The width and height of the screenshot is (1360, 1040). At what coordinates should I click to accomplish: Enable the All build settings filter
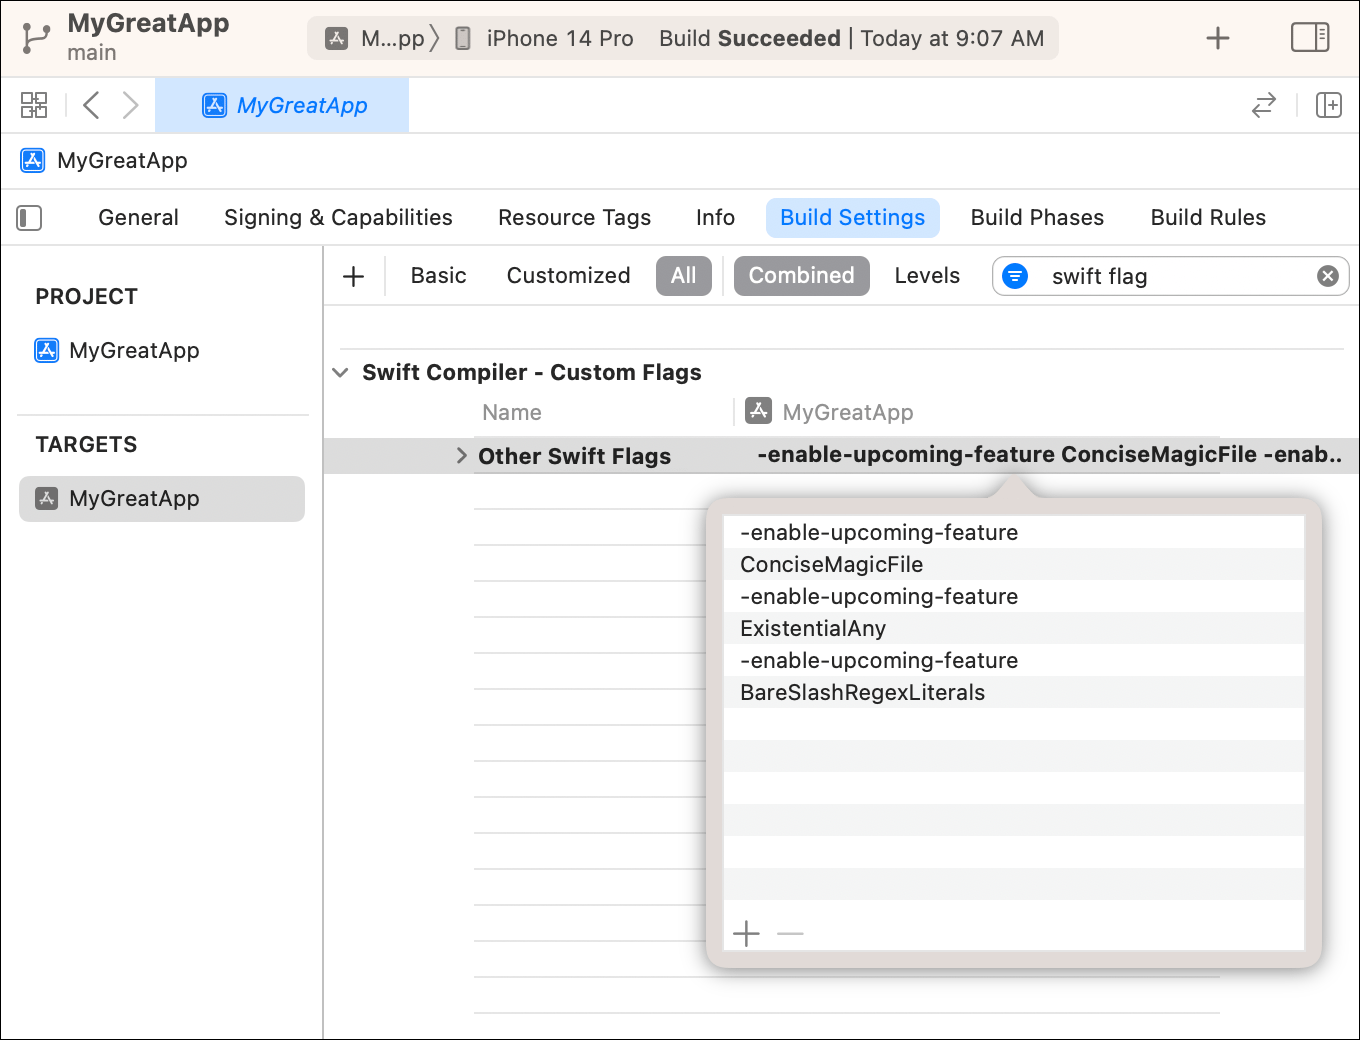(x=683, y=275)
